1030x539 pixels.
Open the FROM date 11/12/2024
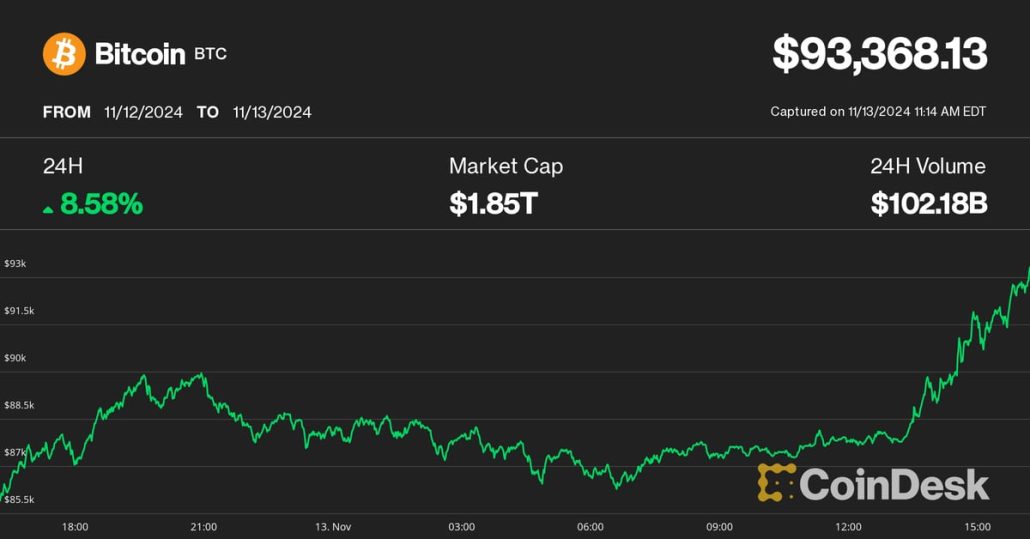click(x=143, y=112)
